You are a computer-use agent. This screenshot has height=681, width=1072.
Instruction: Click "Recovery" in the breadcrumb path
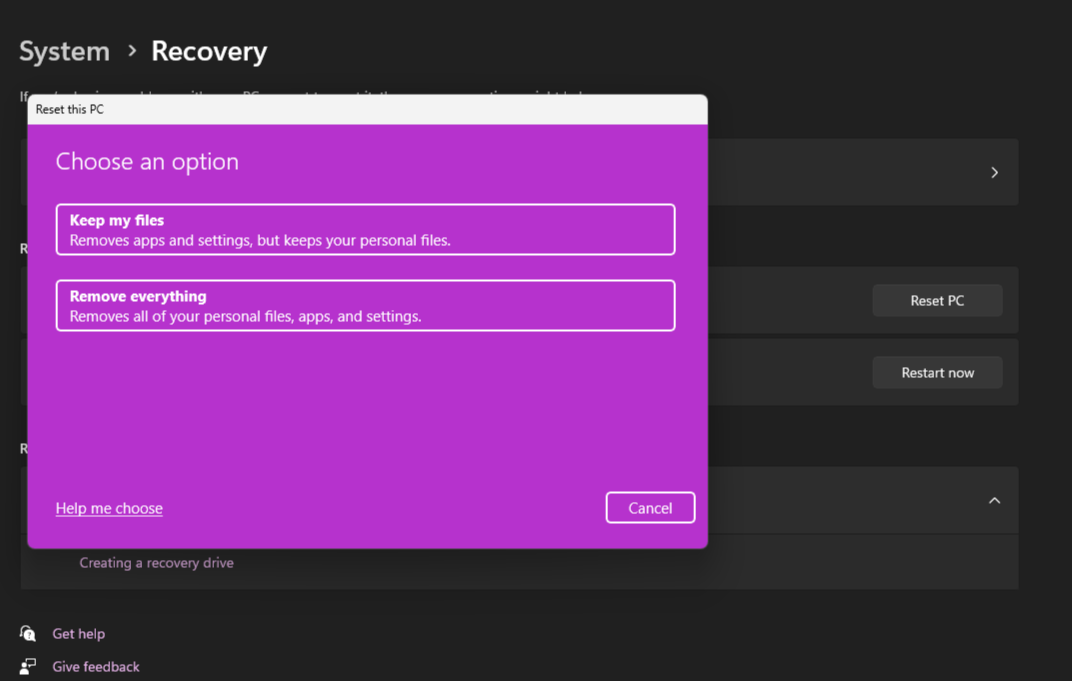click(x=208, y=50)
